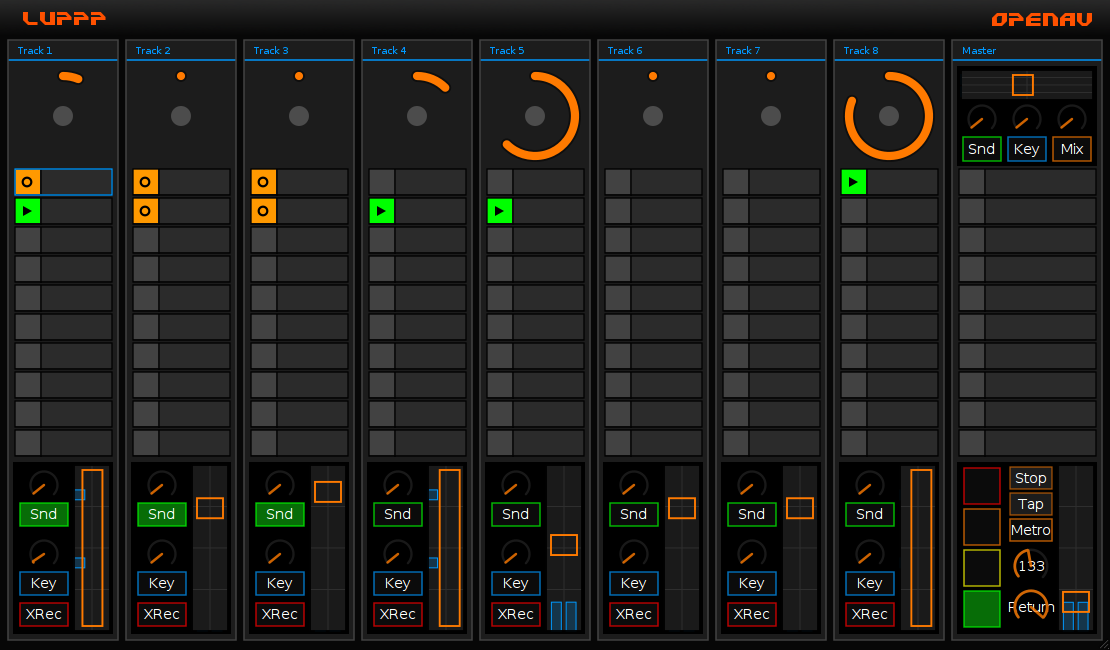Click the 133 BPM tempo dial

tap(1030, 565)
